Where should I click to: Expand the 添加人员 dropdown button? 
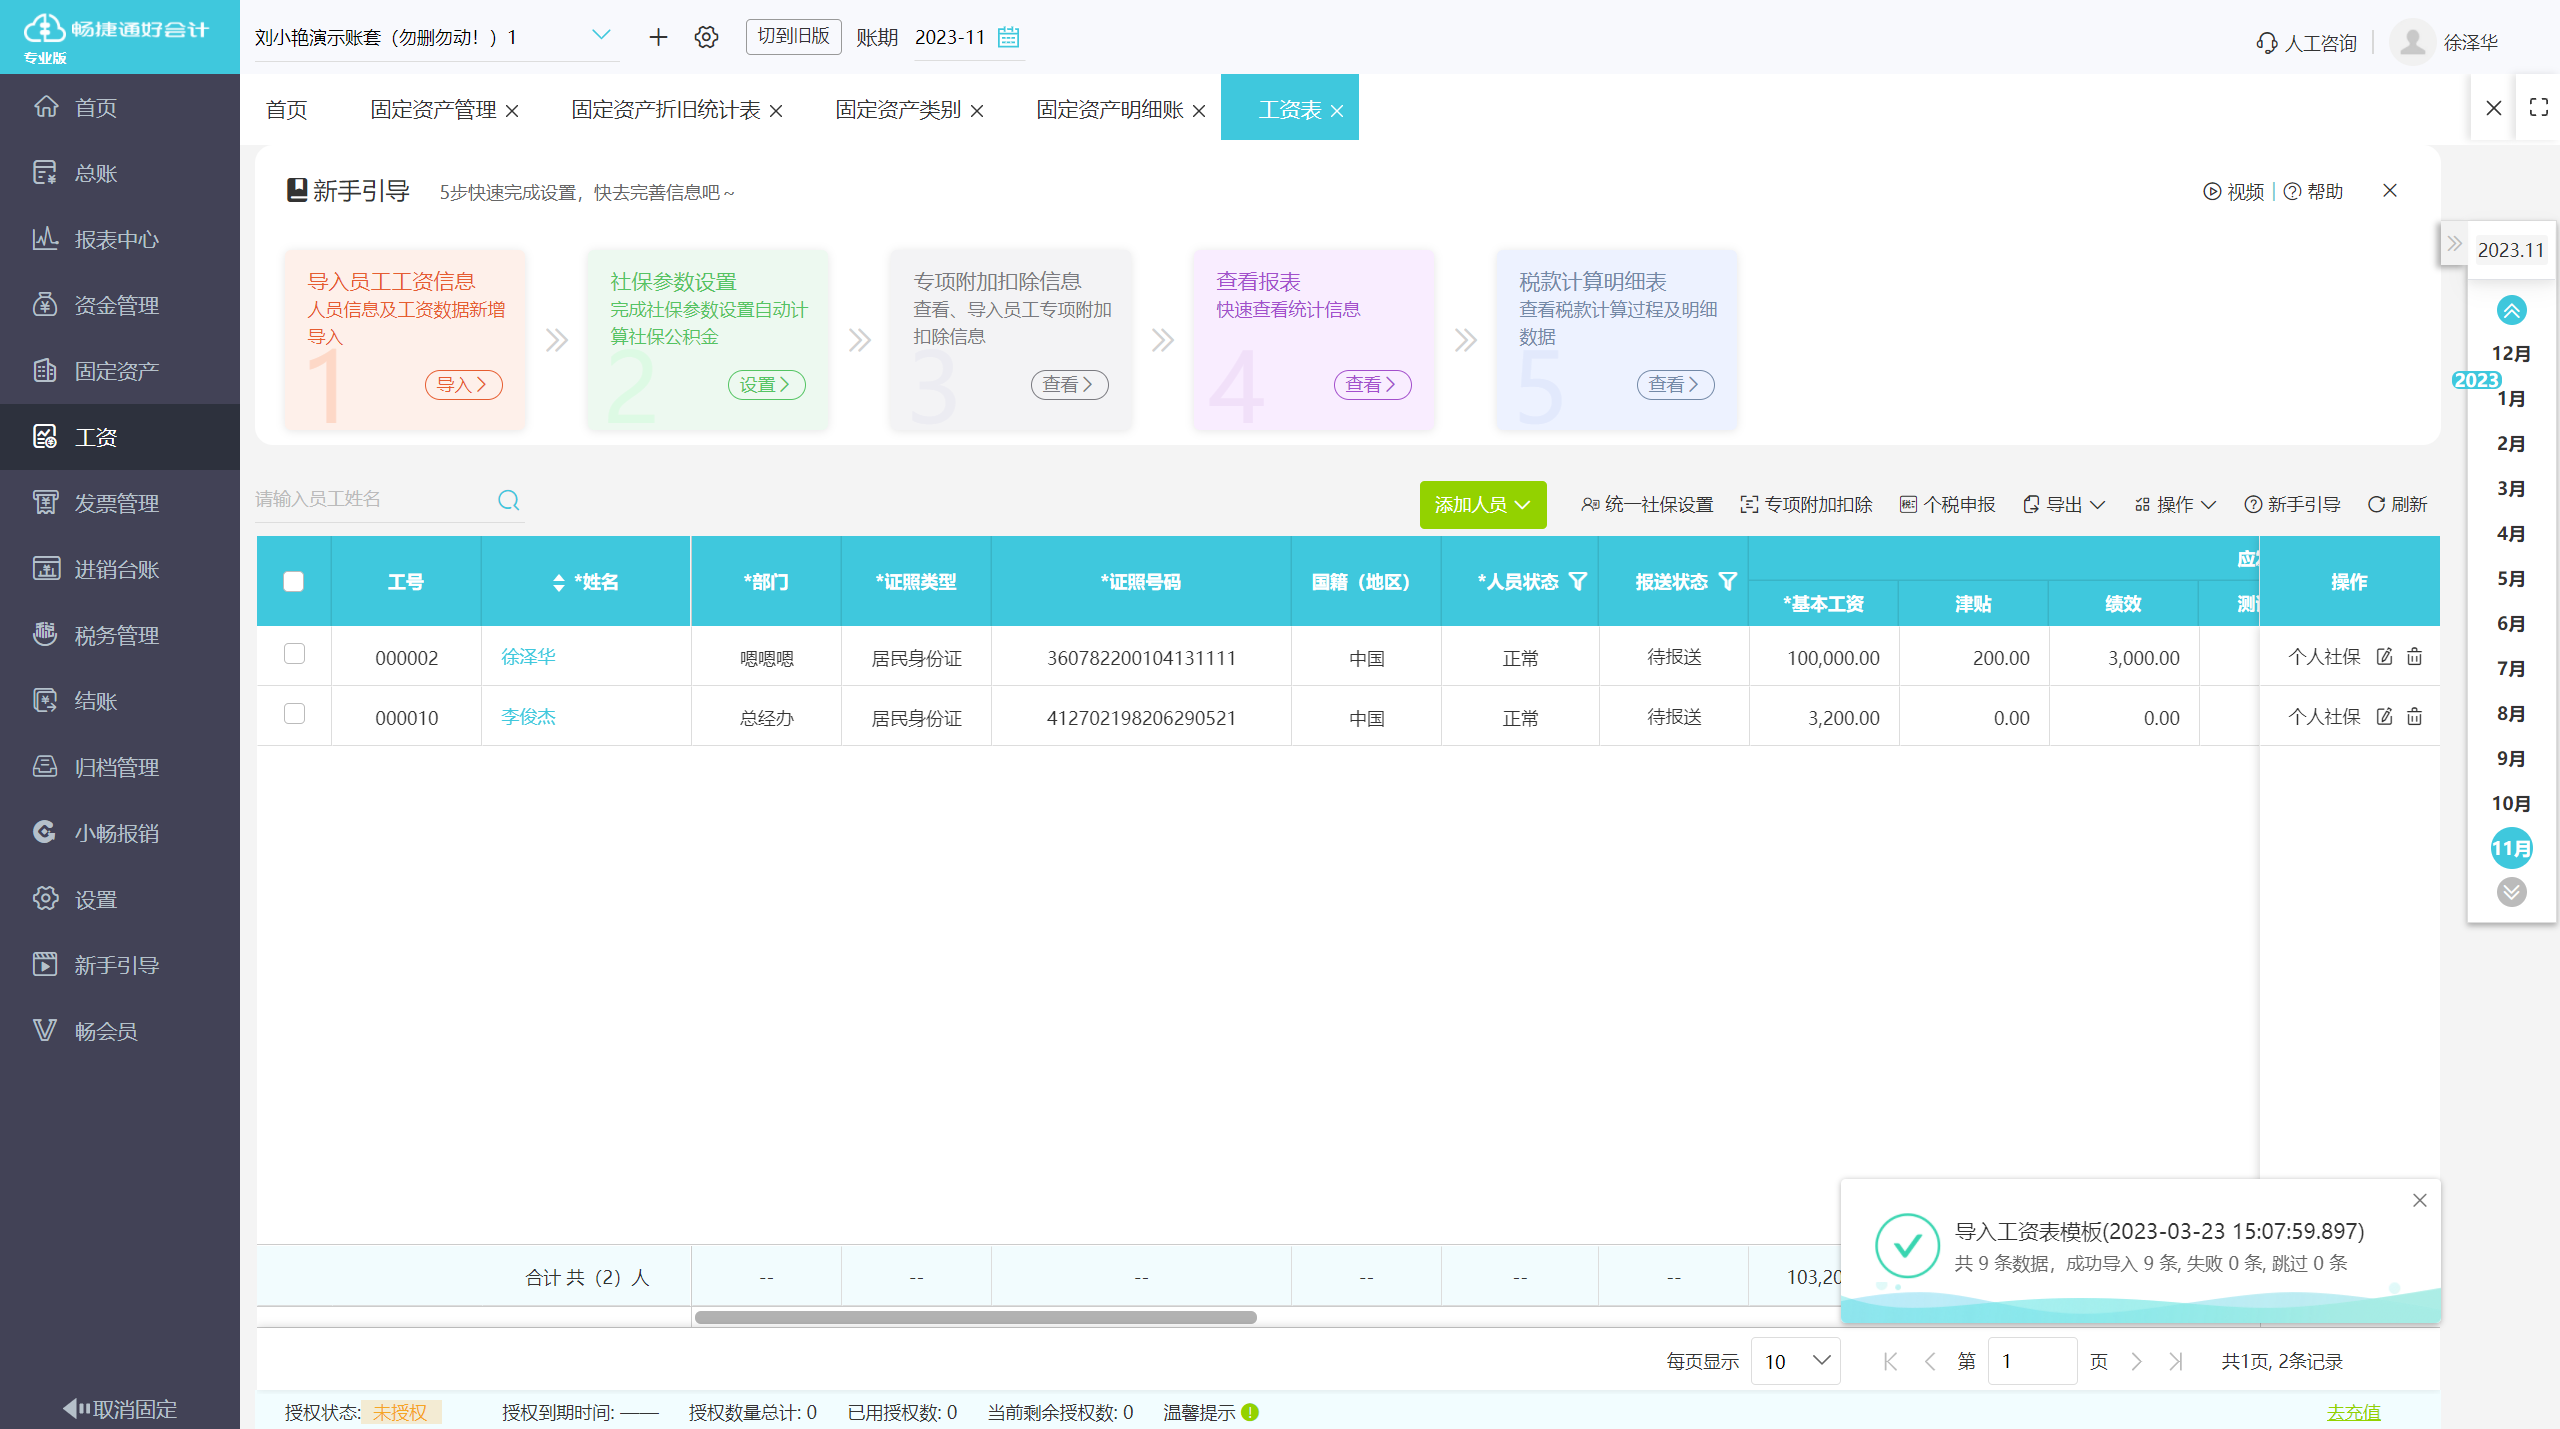point(1526,503)
